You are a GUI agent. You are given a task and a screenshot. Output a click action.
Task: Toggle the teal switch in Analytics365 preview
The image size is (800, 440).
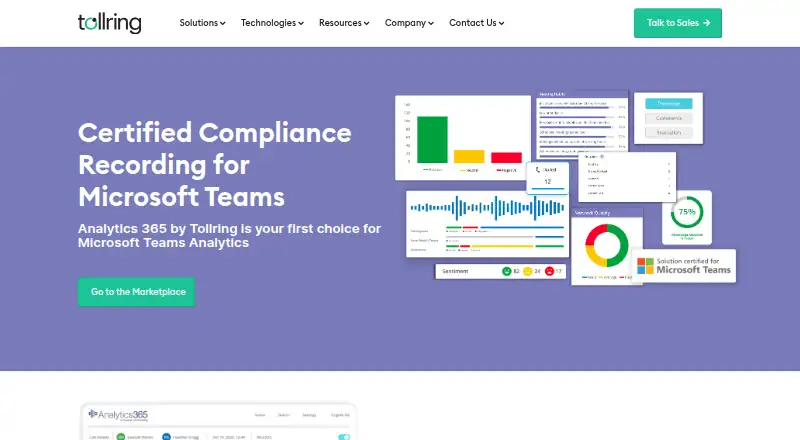click(x=344, y=437)
